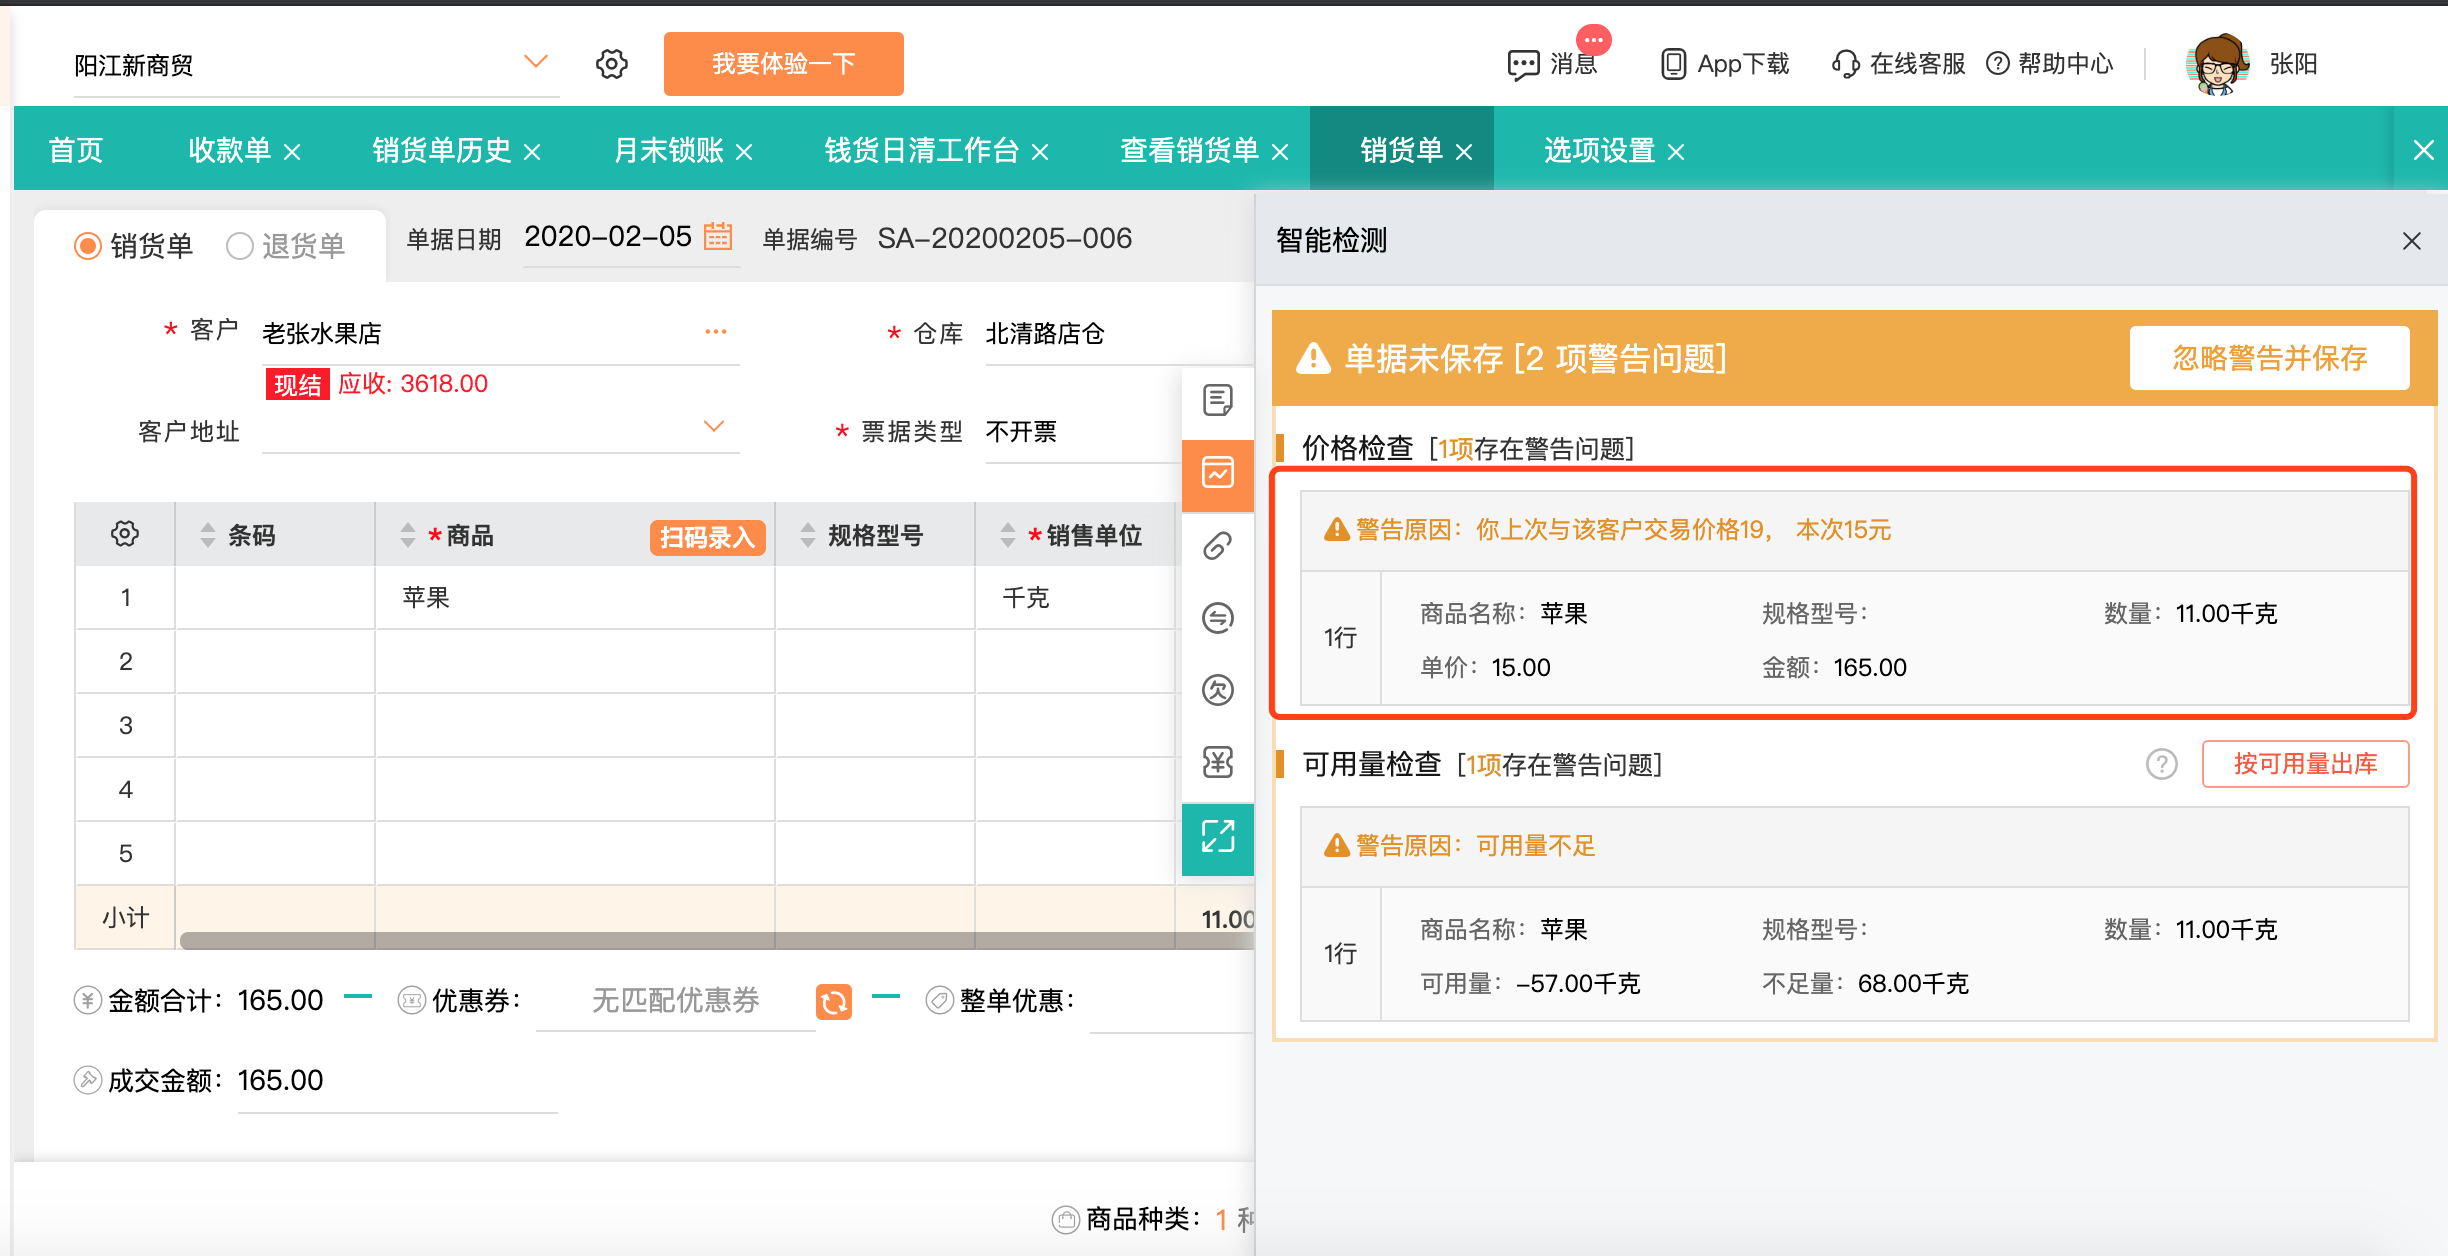
Task: Expand the 单据日期 calendar picker
Action: (x=717, y=240)
